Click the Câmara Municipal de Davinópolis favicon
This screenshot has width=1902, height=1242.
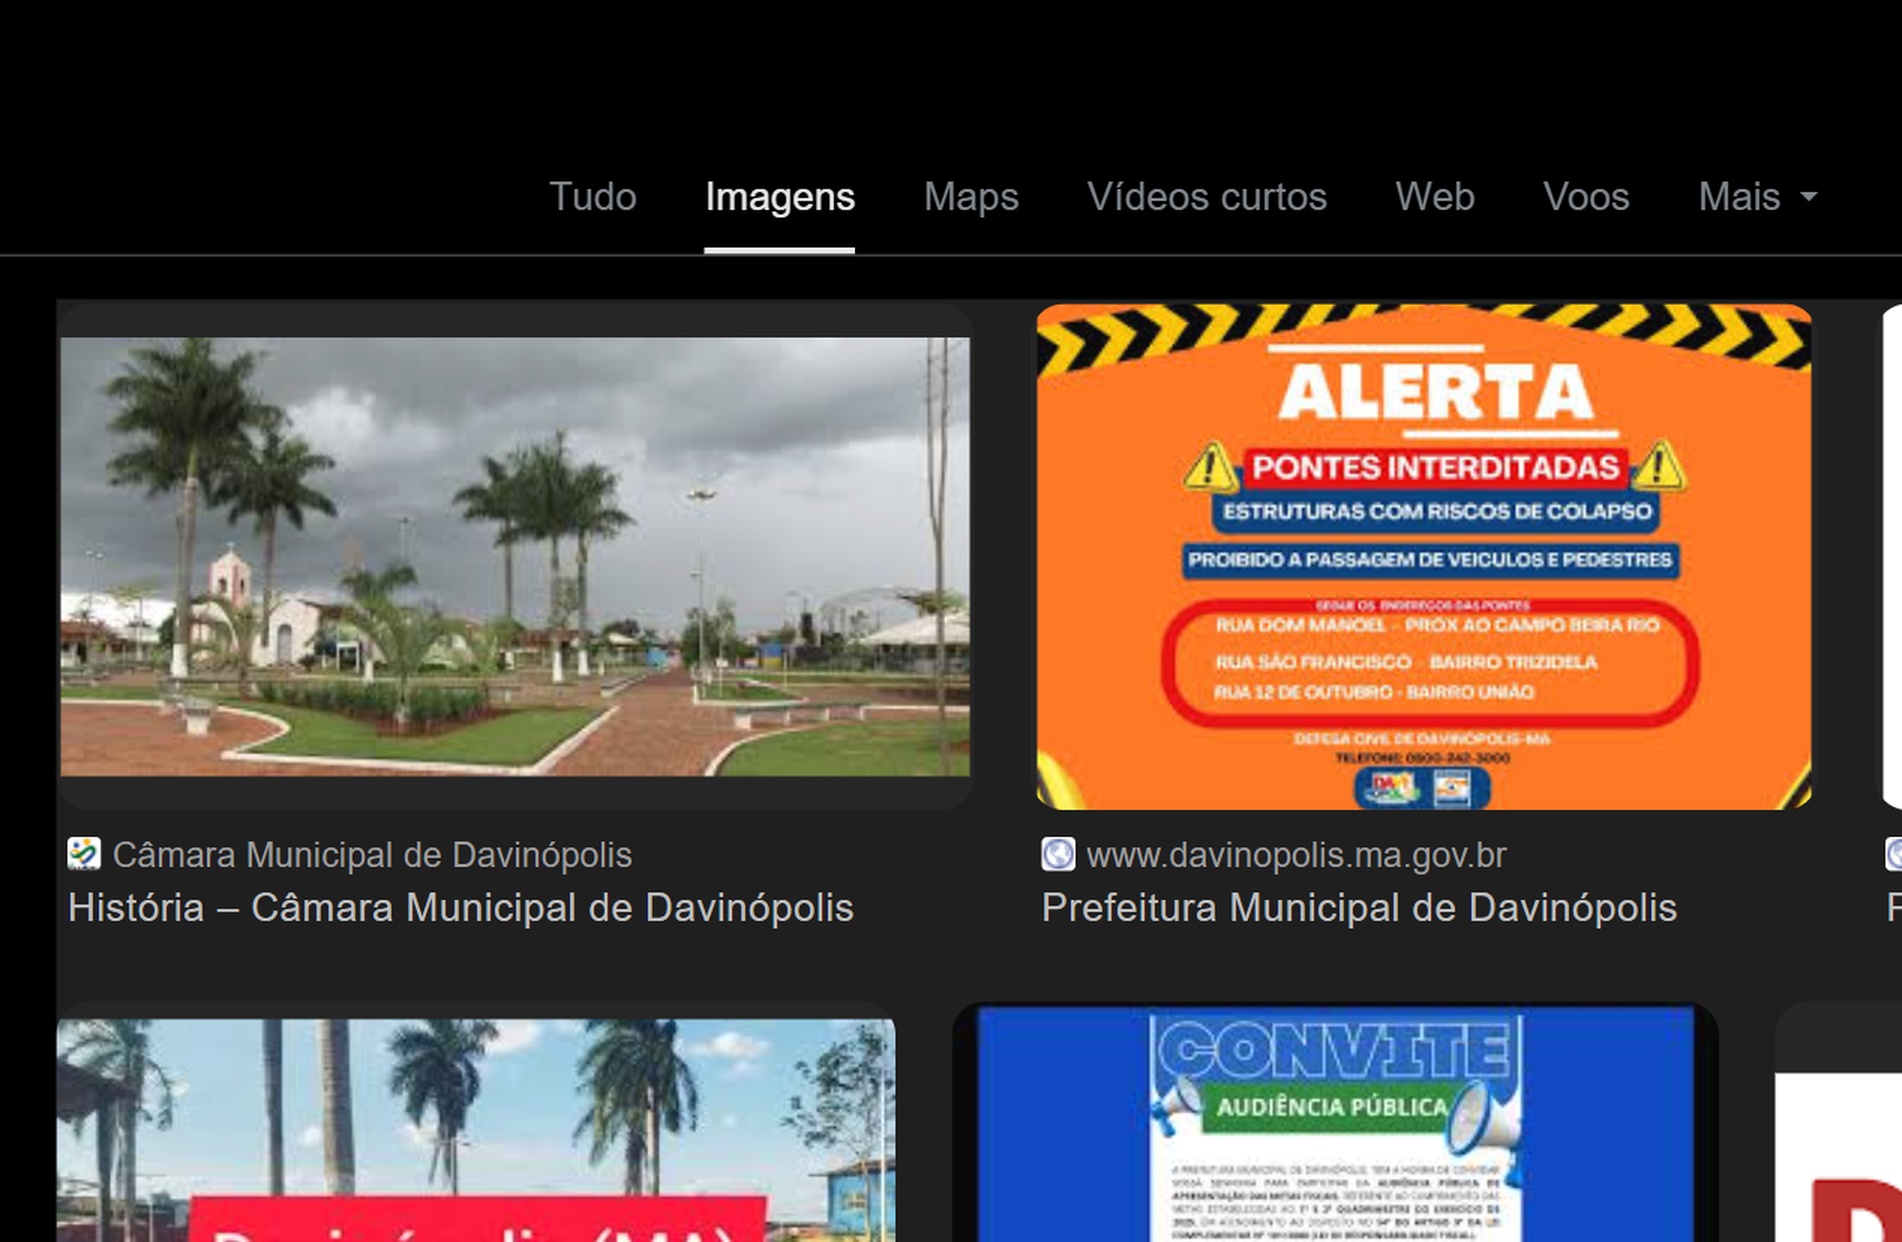point(84,854)
